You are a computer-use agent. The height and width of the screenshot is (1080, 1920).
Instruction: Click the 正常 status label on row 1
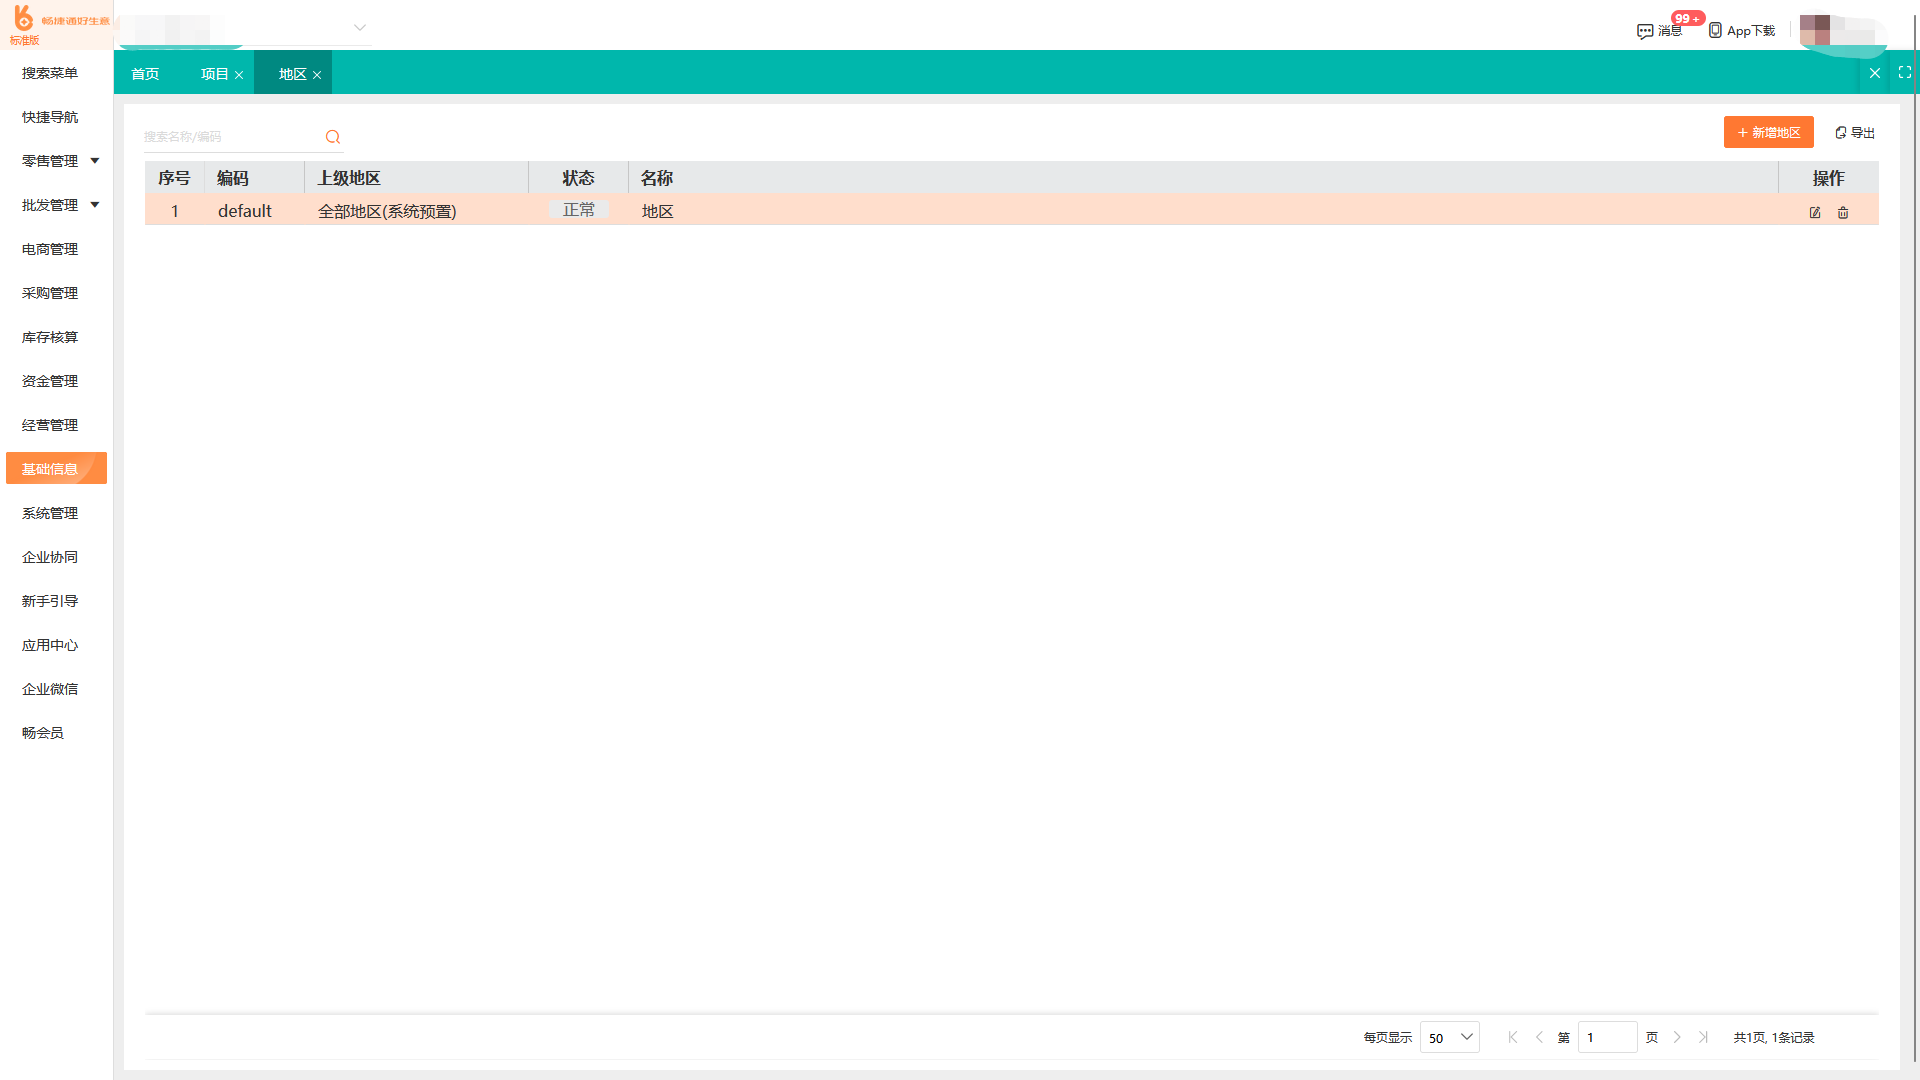click(x=579, y=211)
